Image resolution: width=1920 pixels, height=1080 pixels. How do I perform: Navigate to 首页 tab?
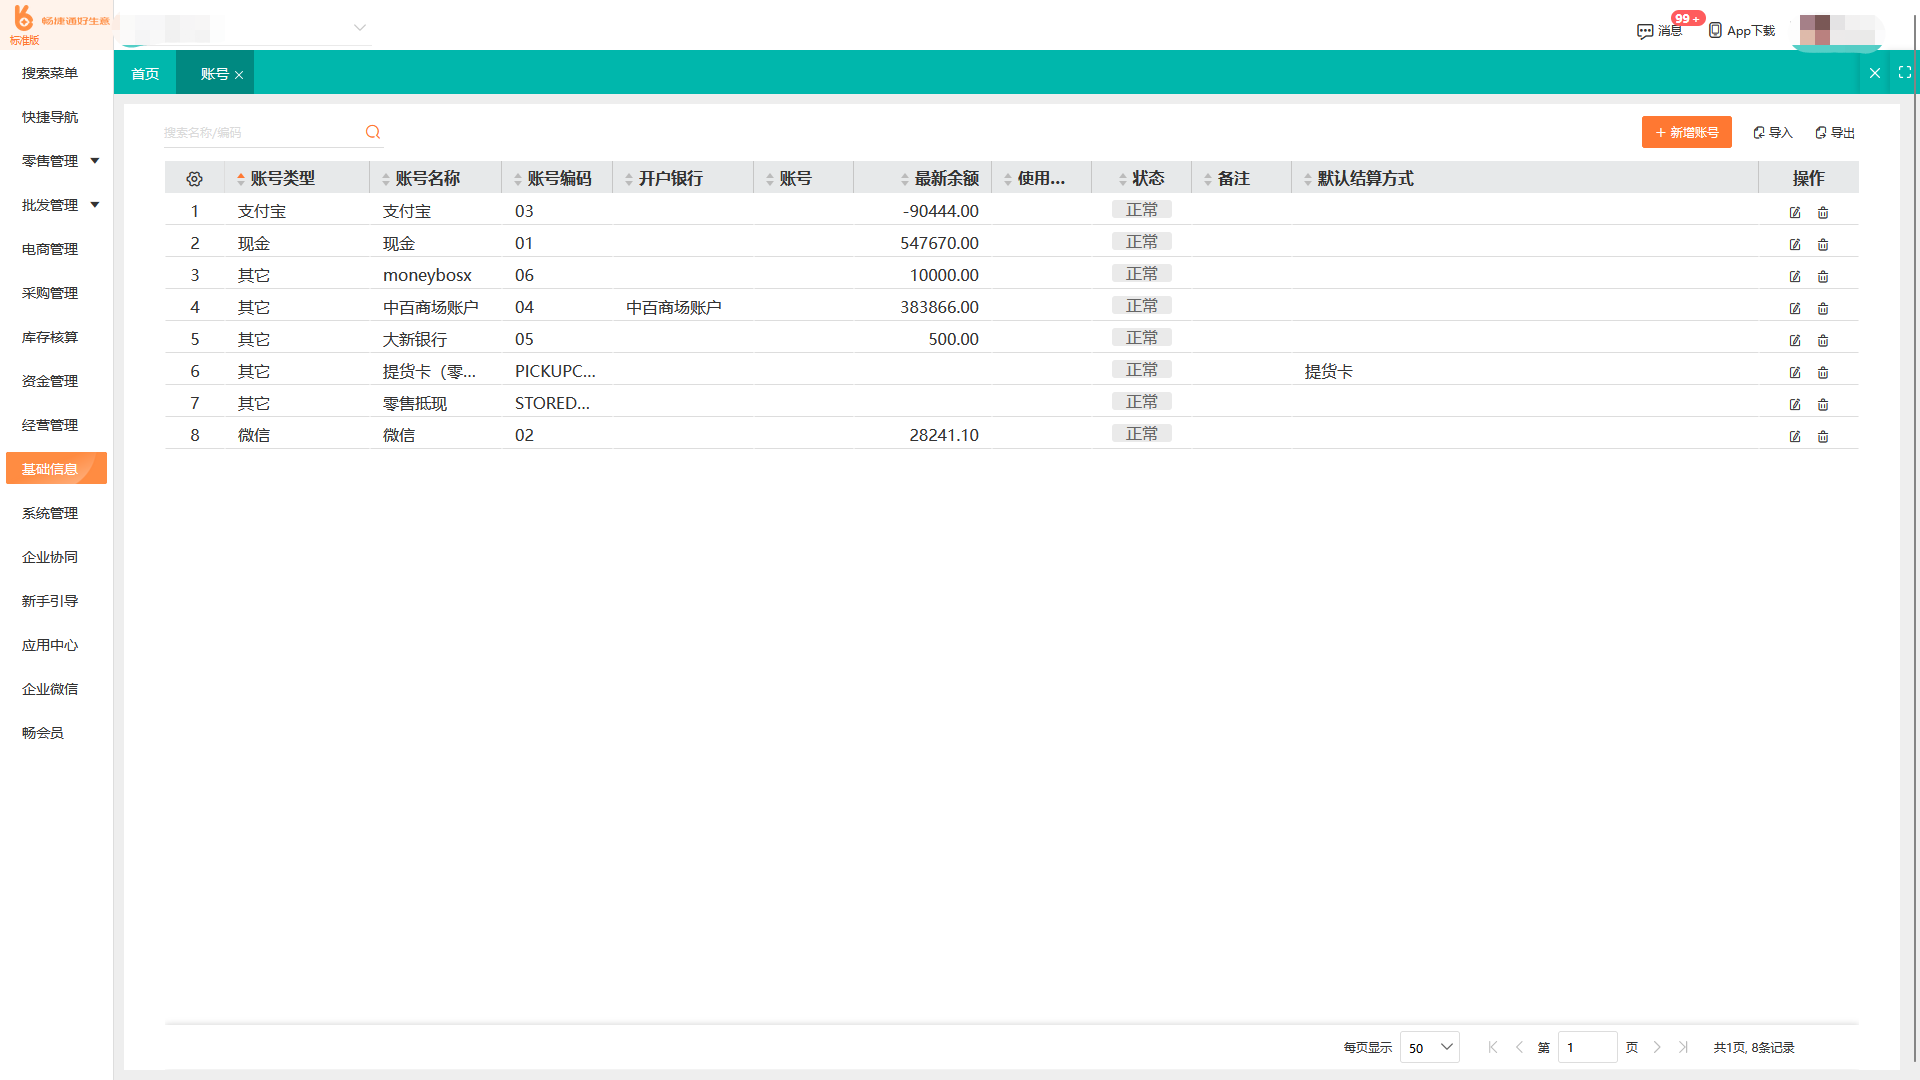[x=146, y=73]
